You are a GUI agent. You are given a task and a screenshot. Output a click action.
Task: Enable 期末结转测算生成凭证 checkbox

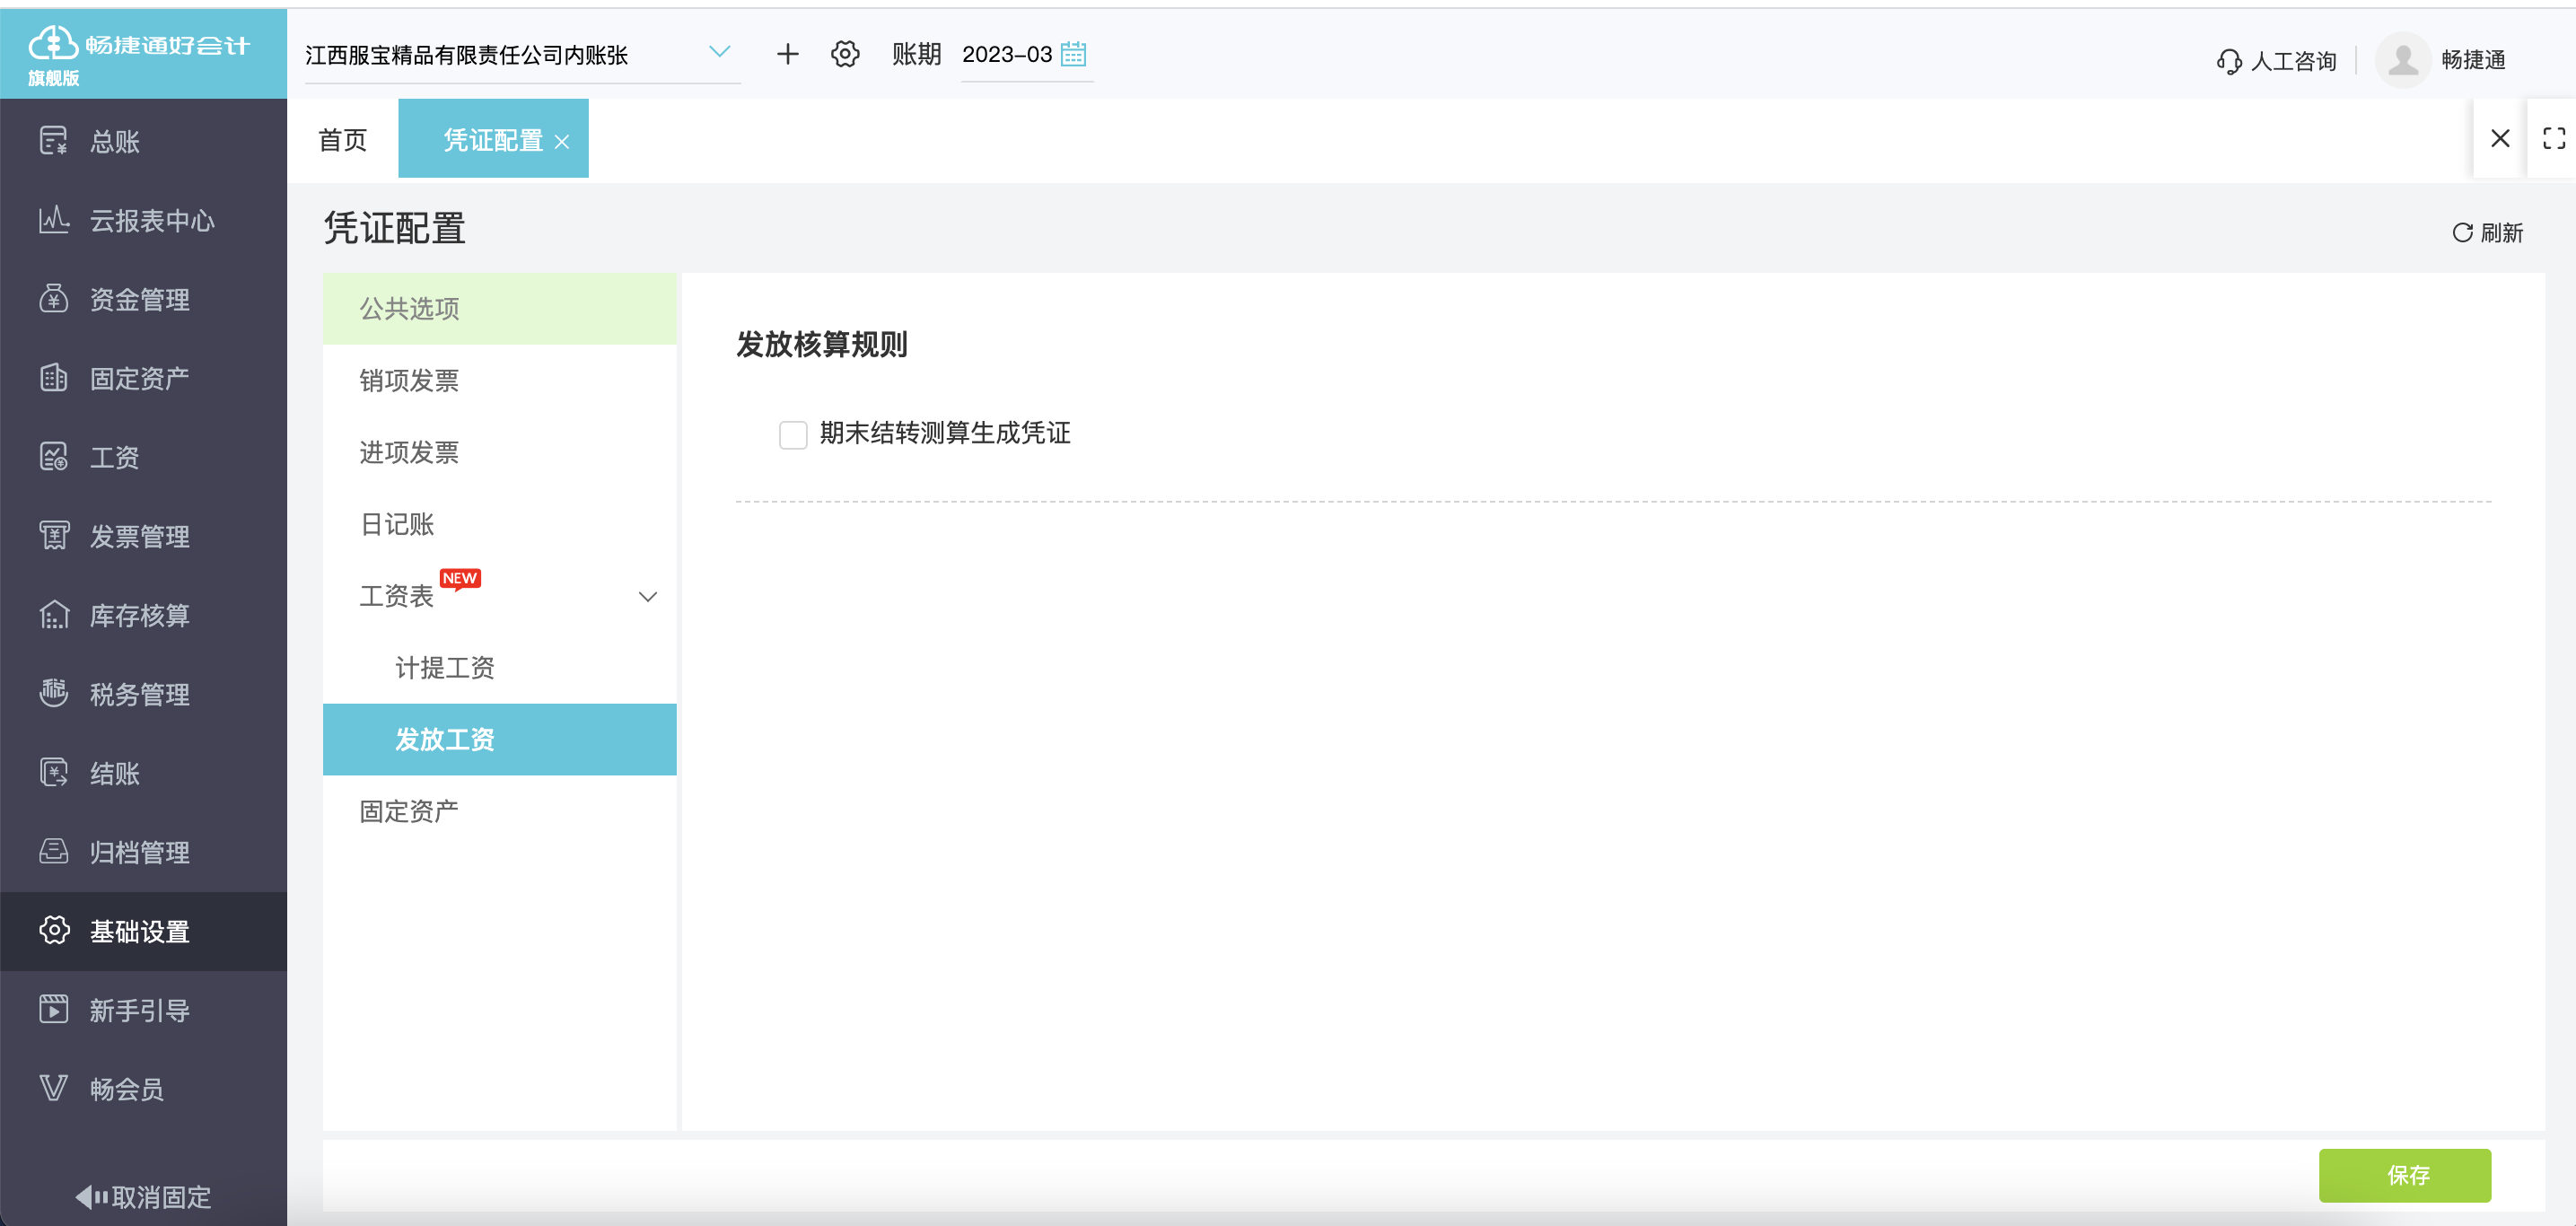pyautogui.click(x=789, y=433)
